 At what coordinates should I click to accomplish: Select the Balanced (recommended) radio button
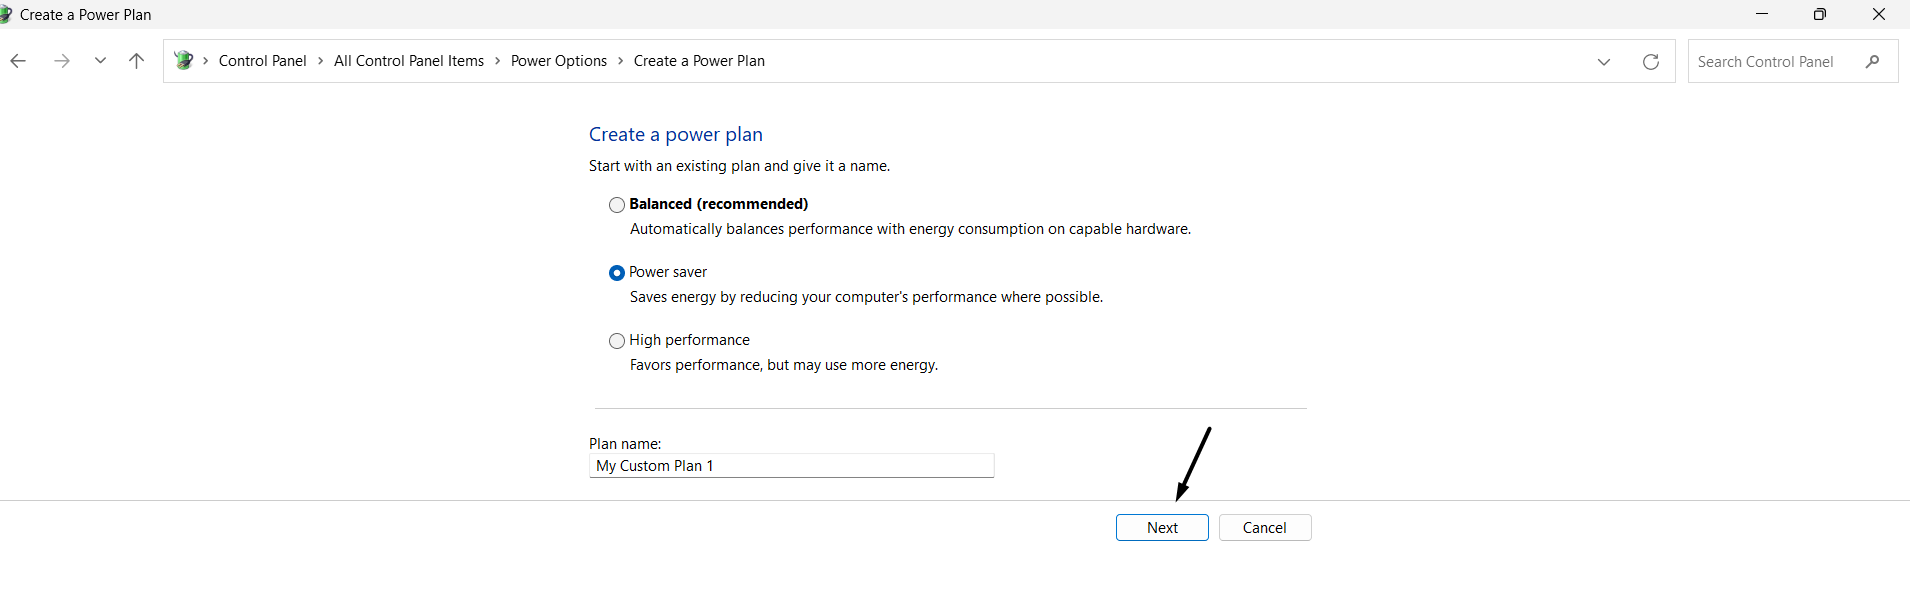[x=617, y=205]
